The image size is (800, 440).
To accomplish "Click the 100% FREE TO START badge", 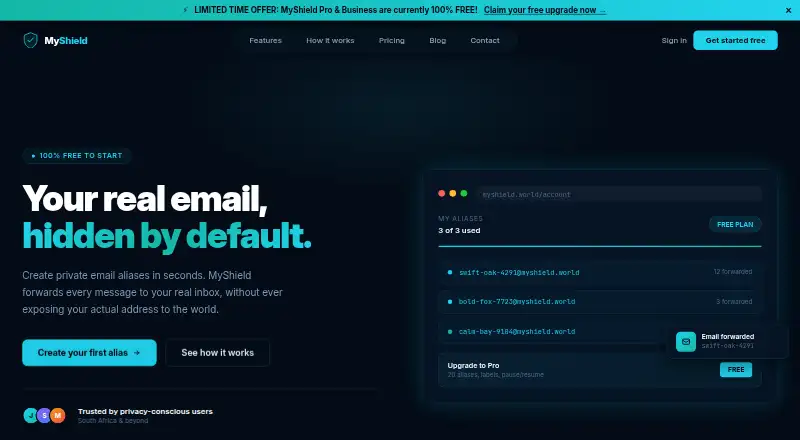I will [77, 156].
